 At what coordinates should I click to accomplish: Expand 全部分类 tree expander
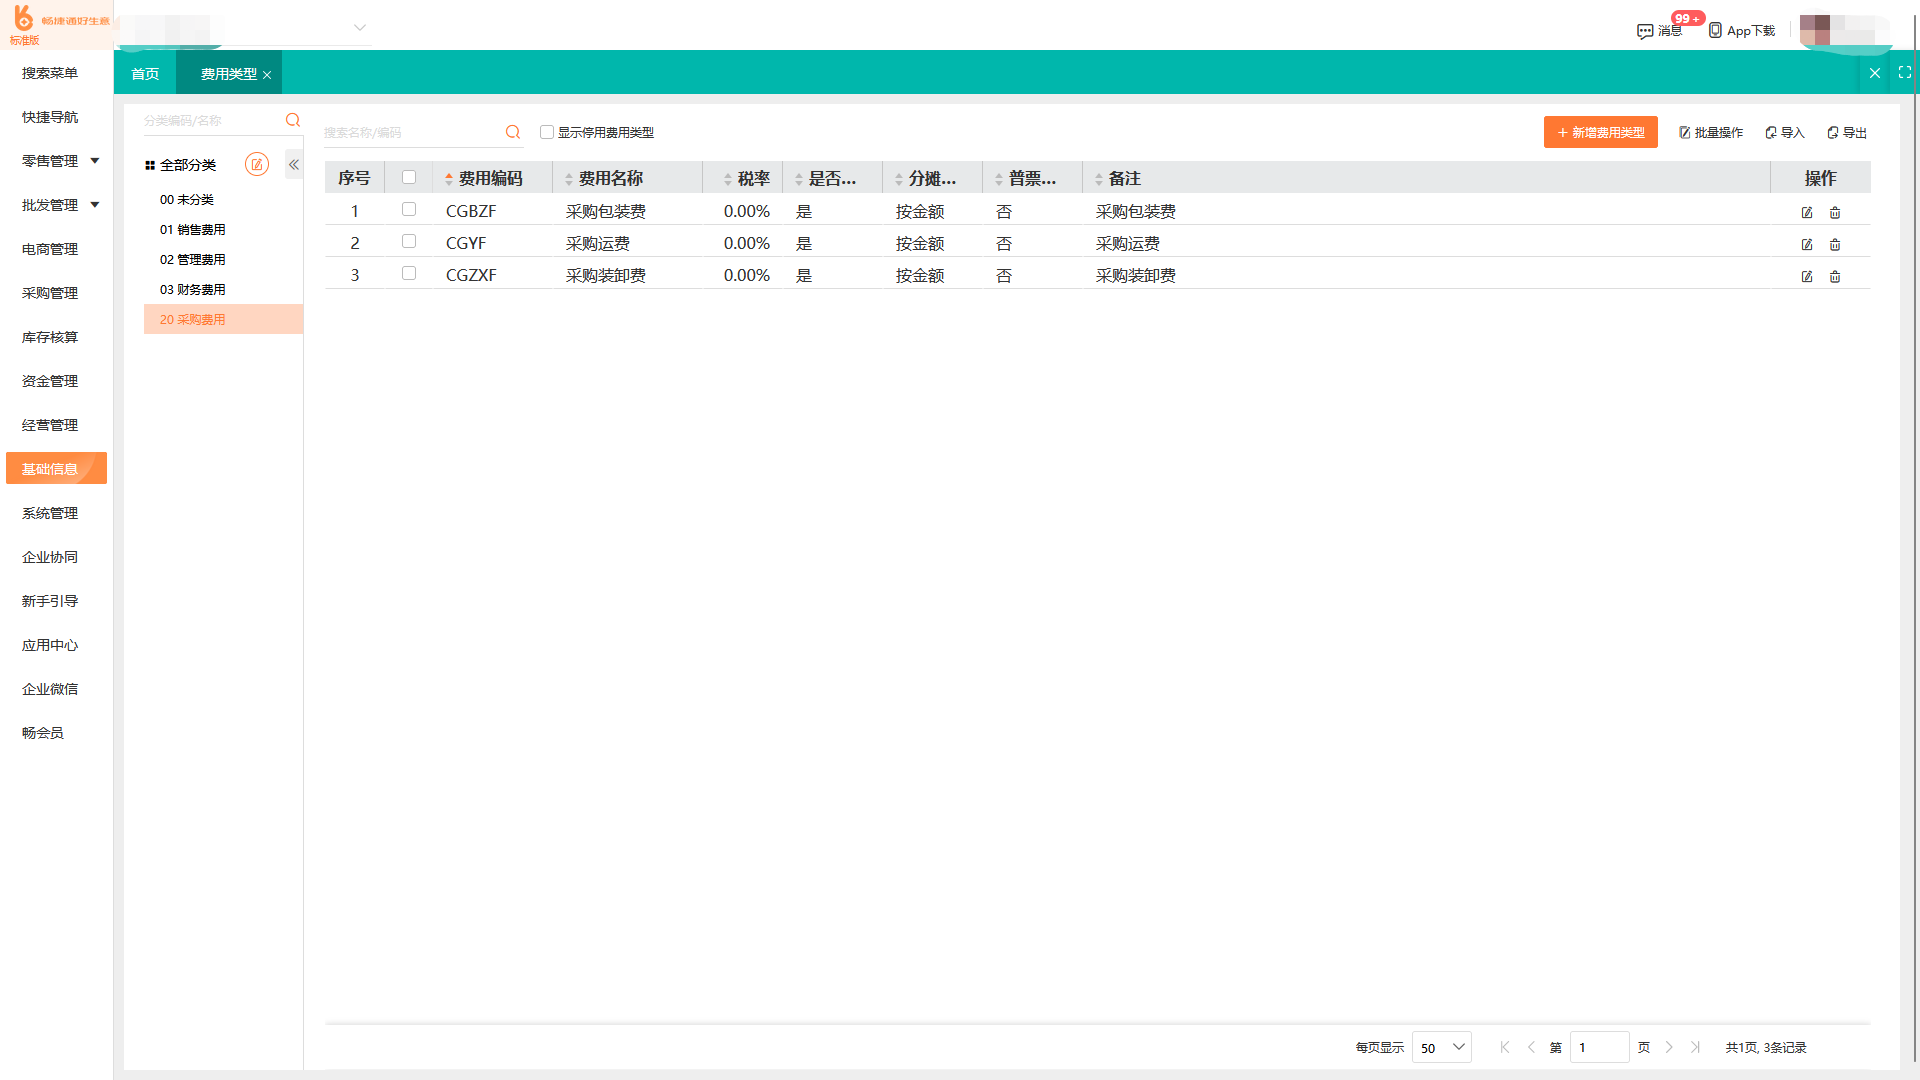[x=149, y=165]
